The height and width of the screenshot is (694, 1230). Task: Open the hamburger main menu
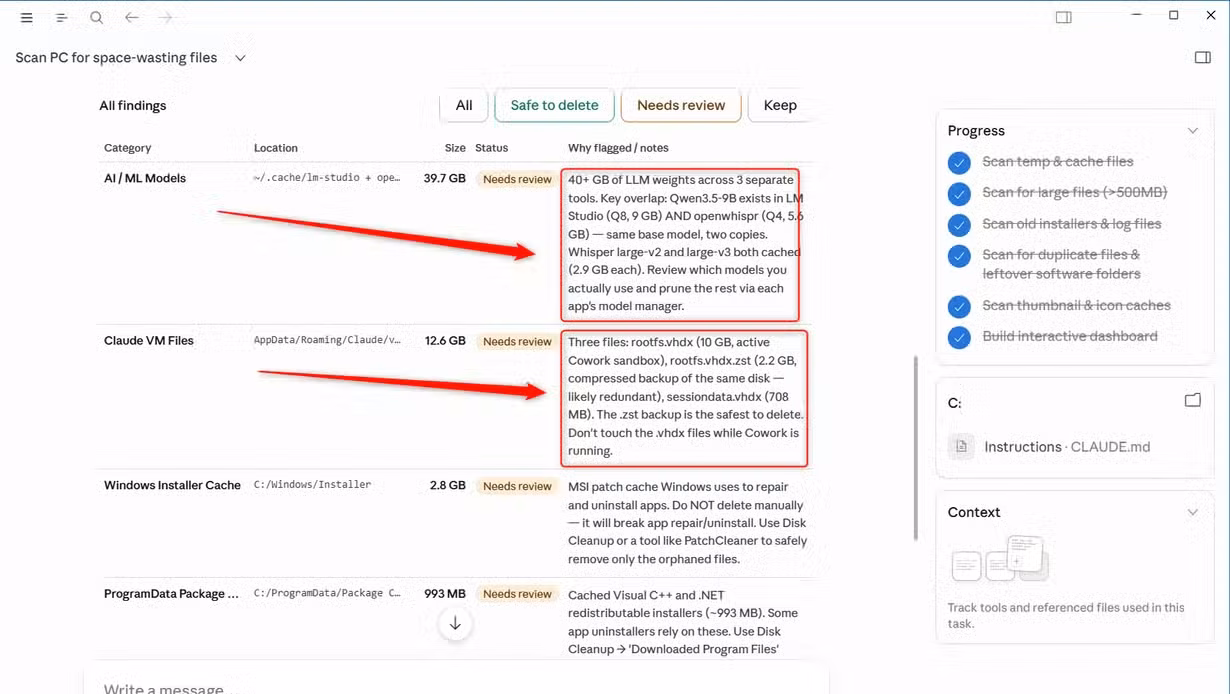(x=27, y=18)
